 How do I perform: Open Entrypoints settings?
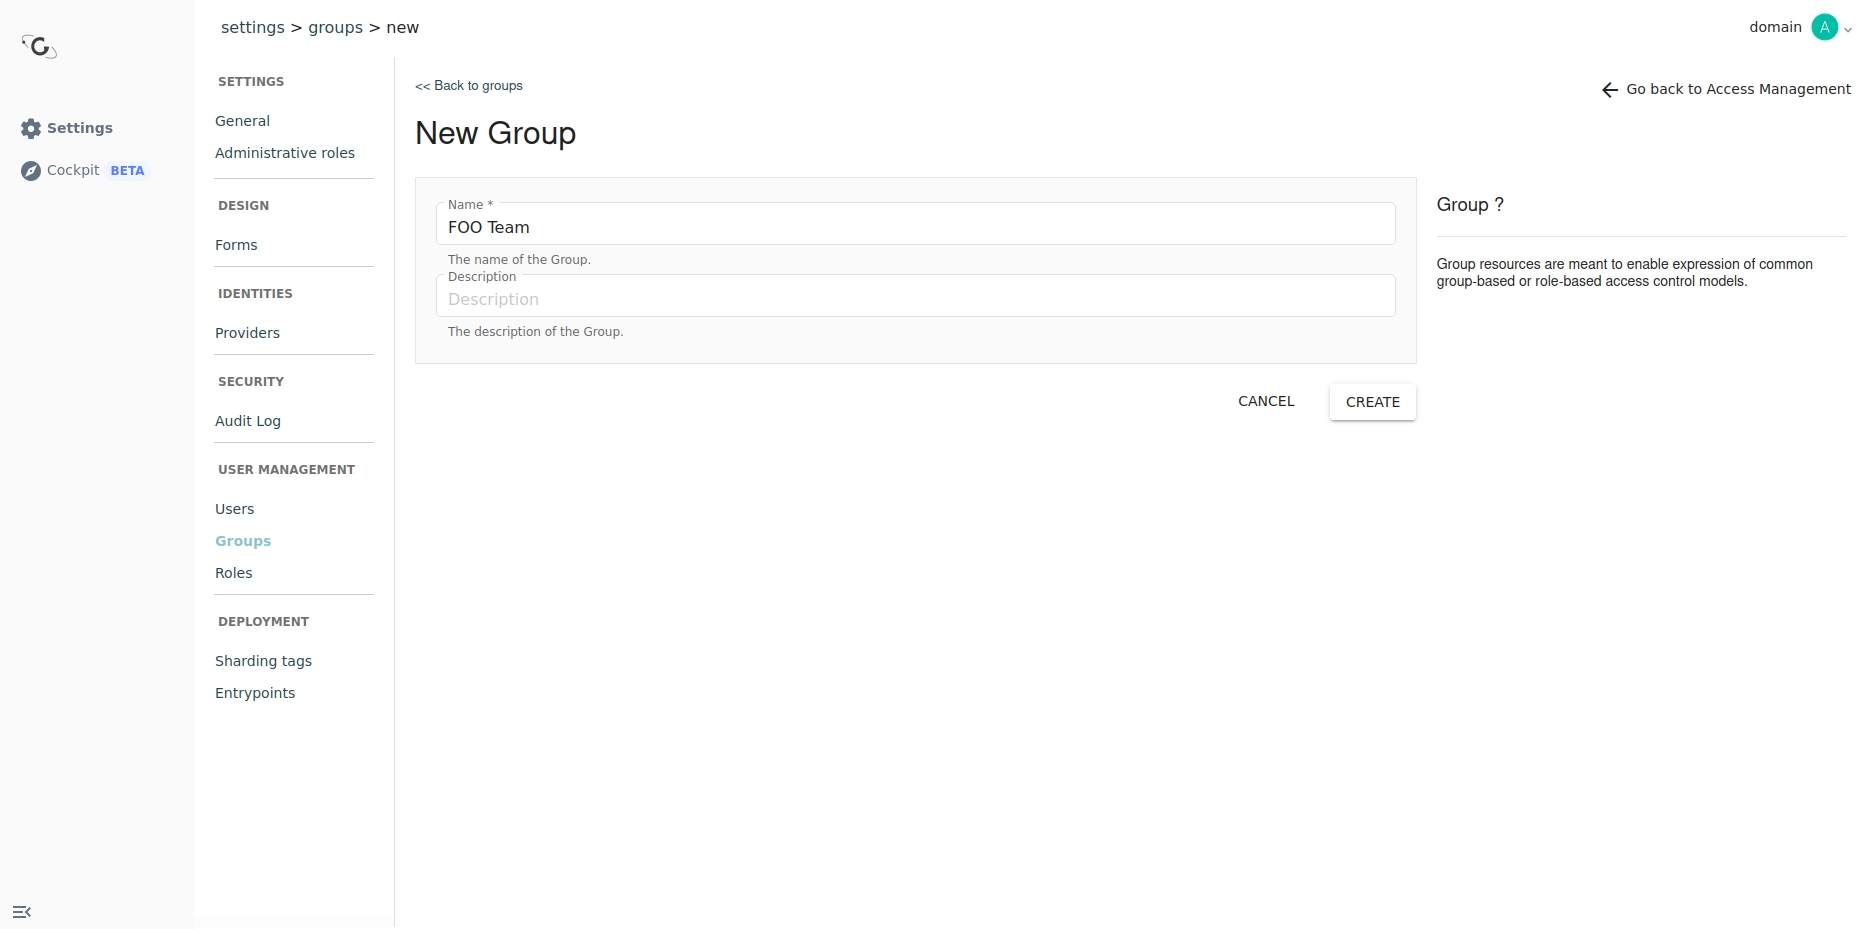[254, 693]
